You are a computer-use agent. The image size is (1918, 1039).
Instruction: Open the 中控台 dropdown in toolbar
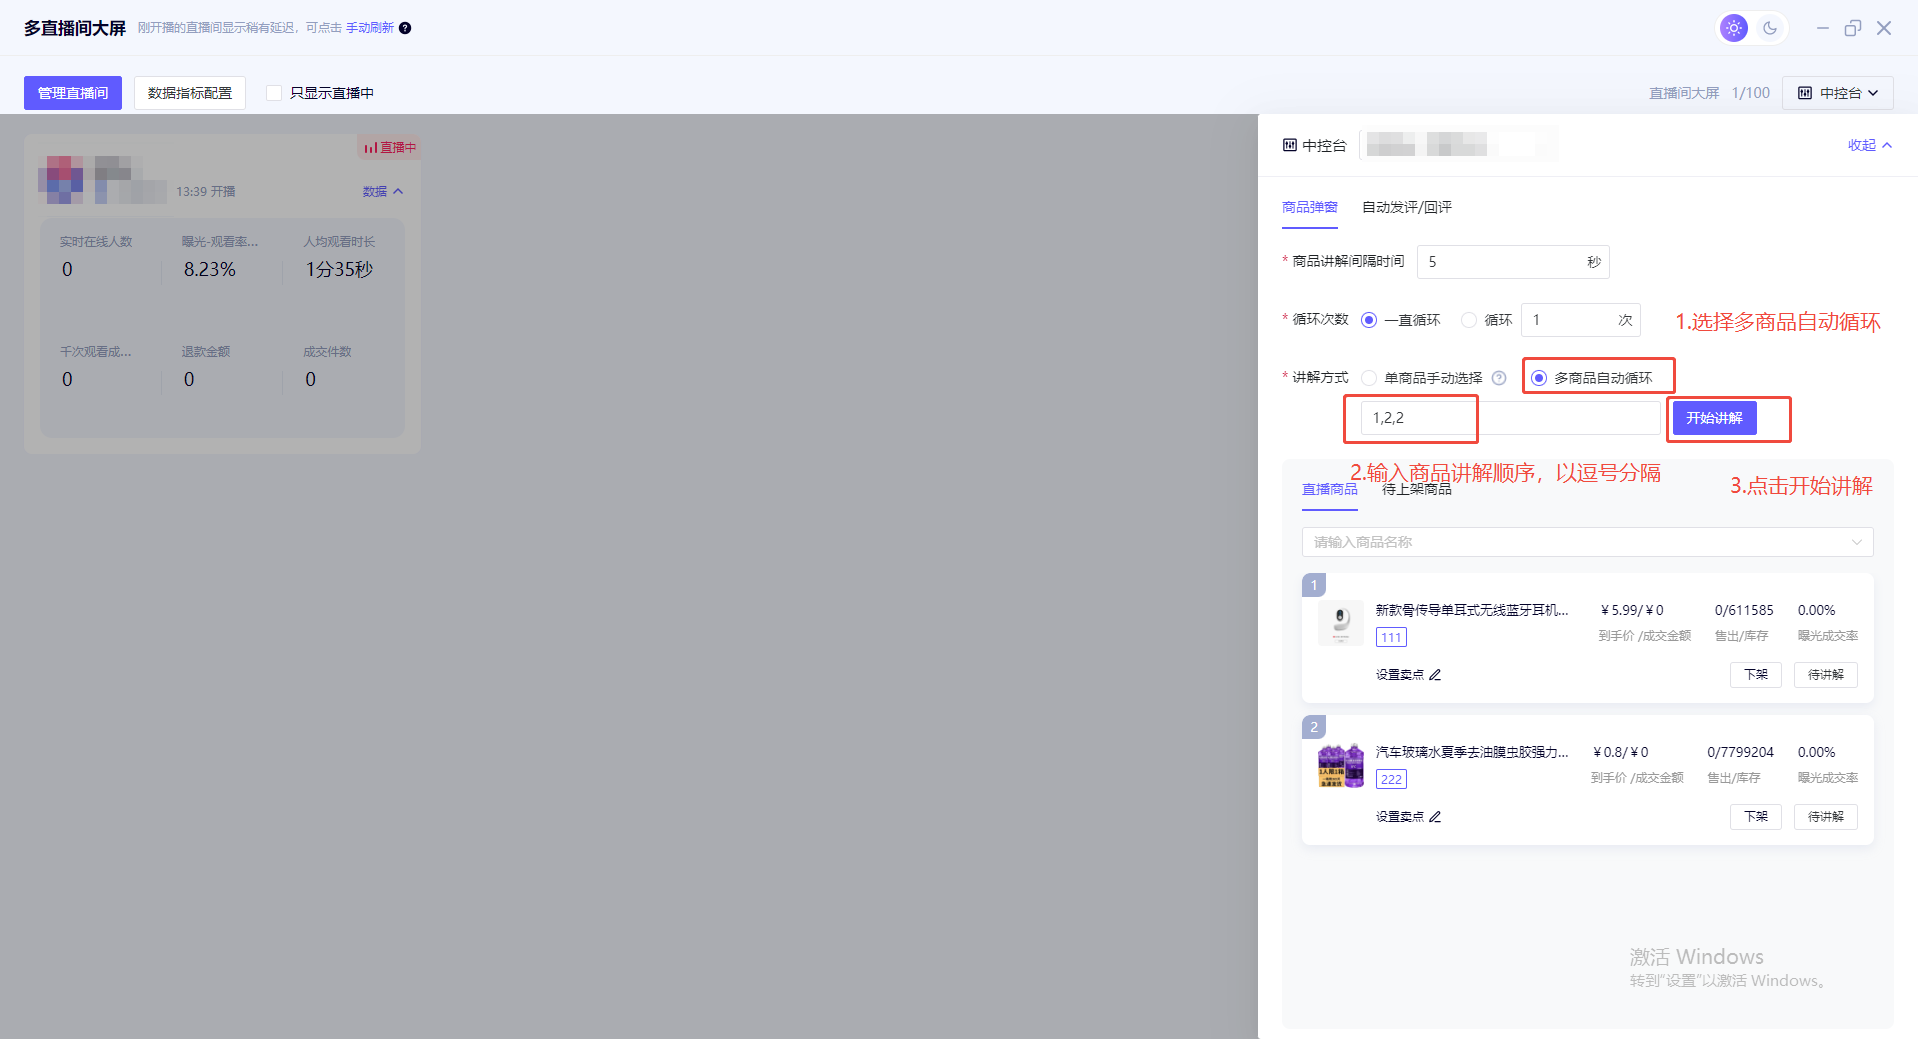tap(1838, 93)
